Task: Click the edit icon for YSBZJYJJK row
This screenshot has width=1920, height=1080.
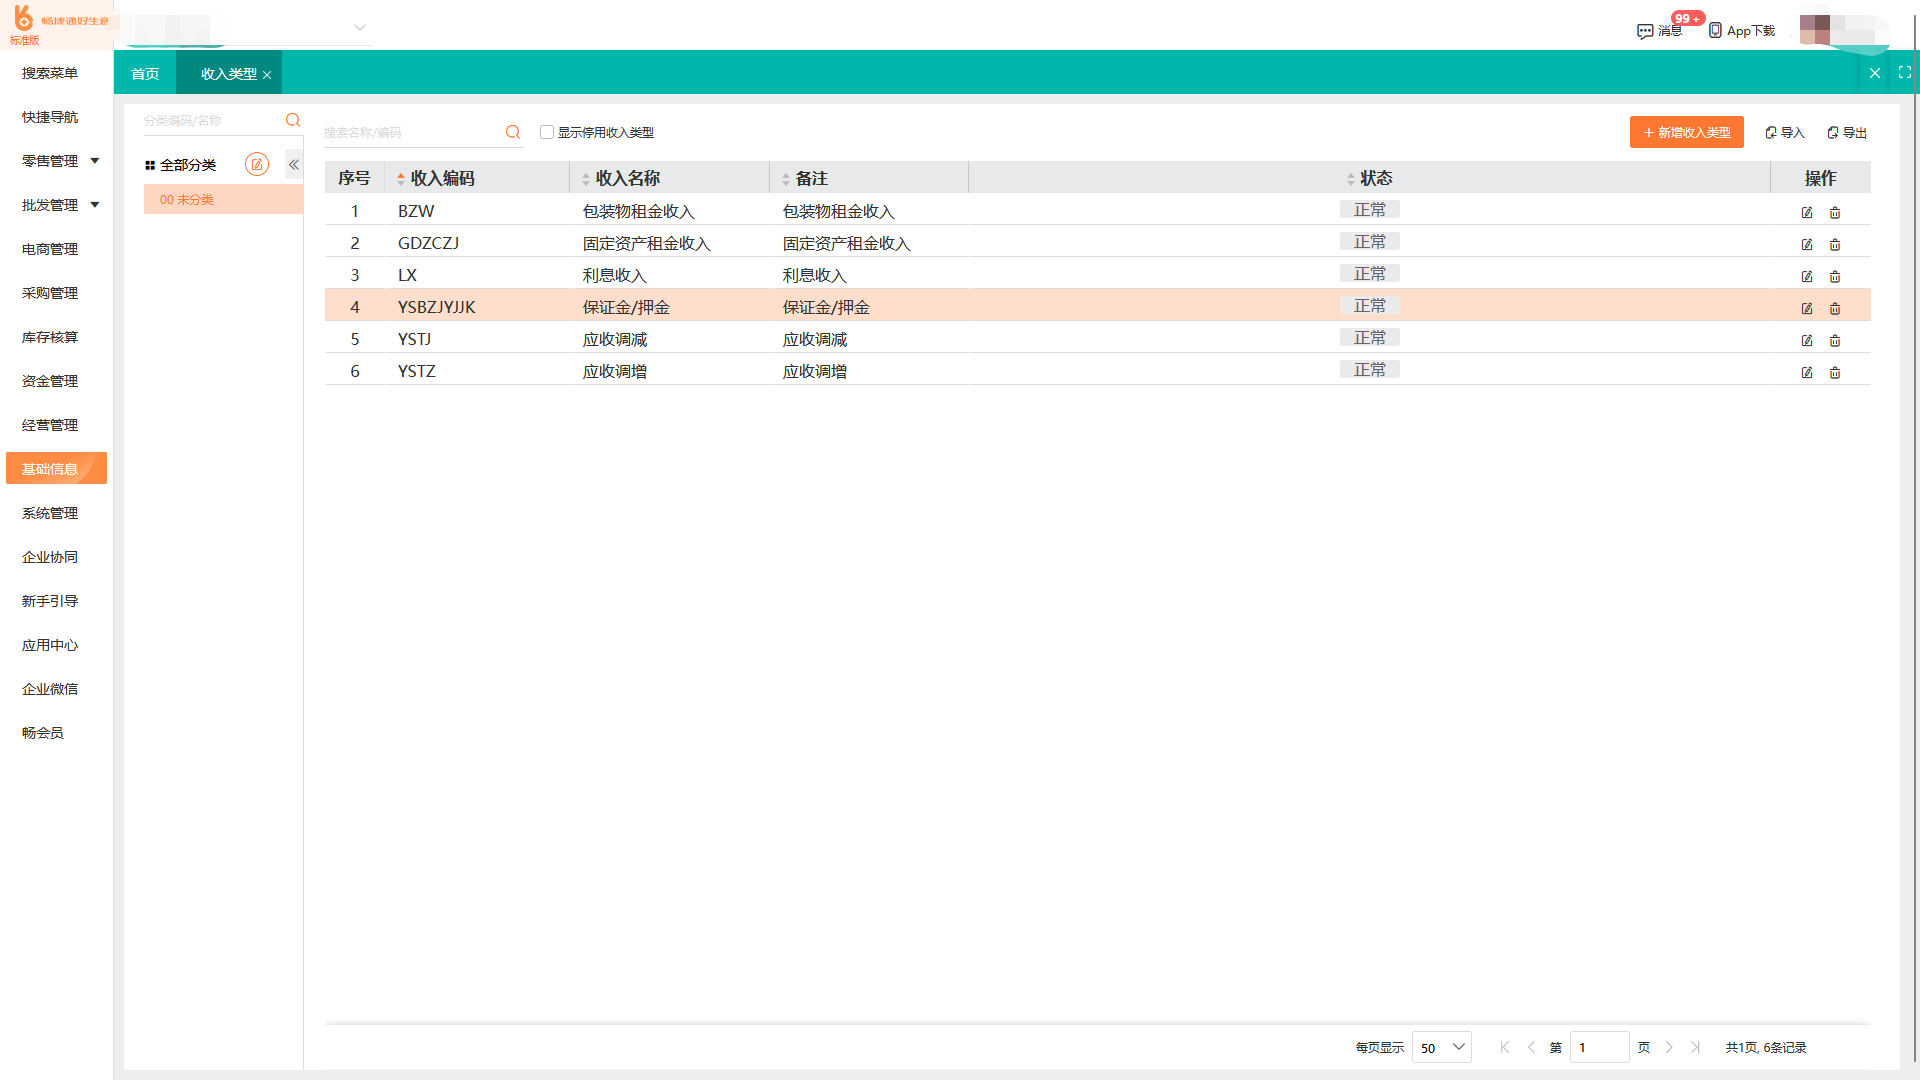Action: coord(1807,306)
